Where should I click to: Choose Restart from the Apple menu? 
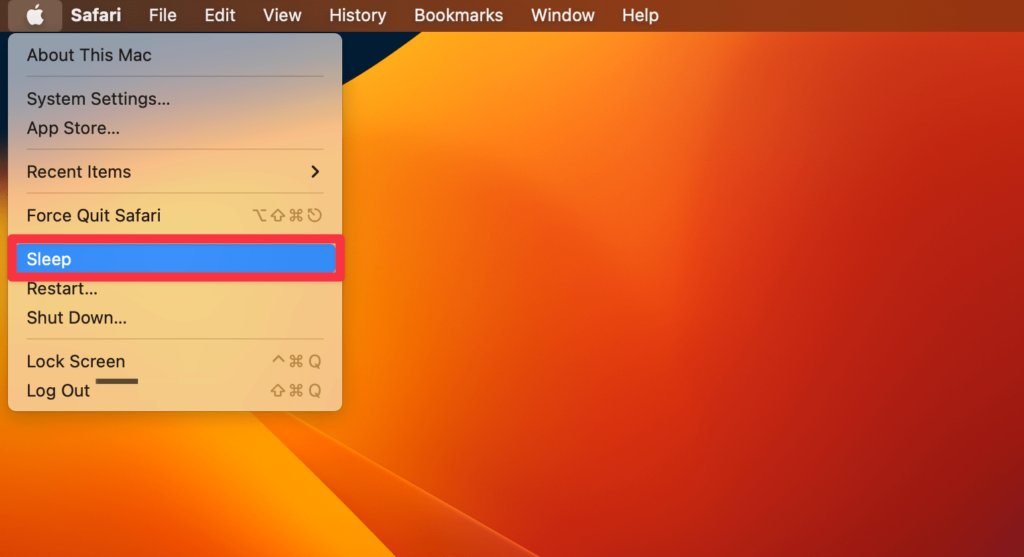coord(175,289)
